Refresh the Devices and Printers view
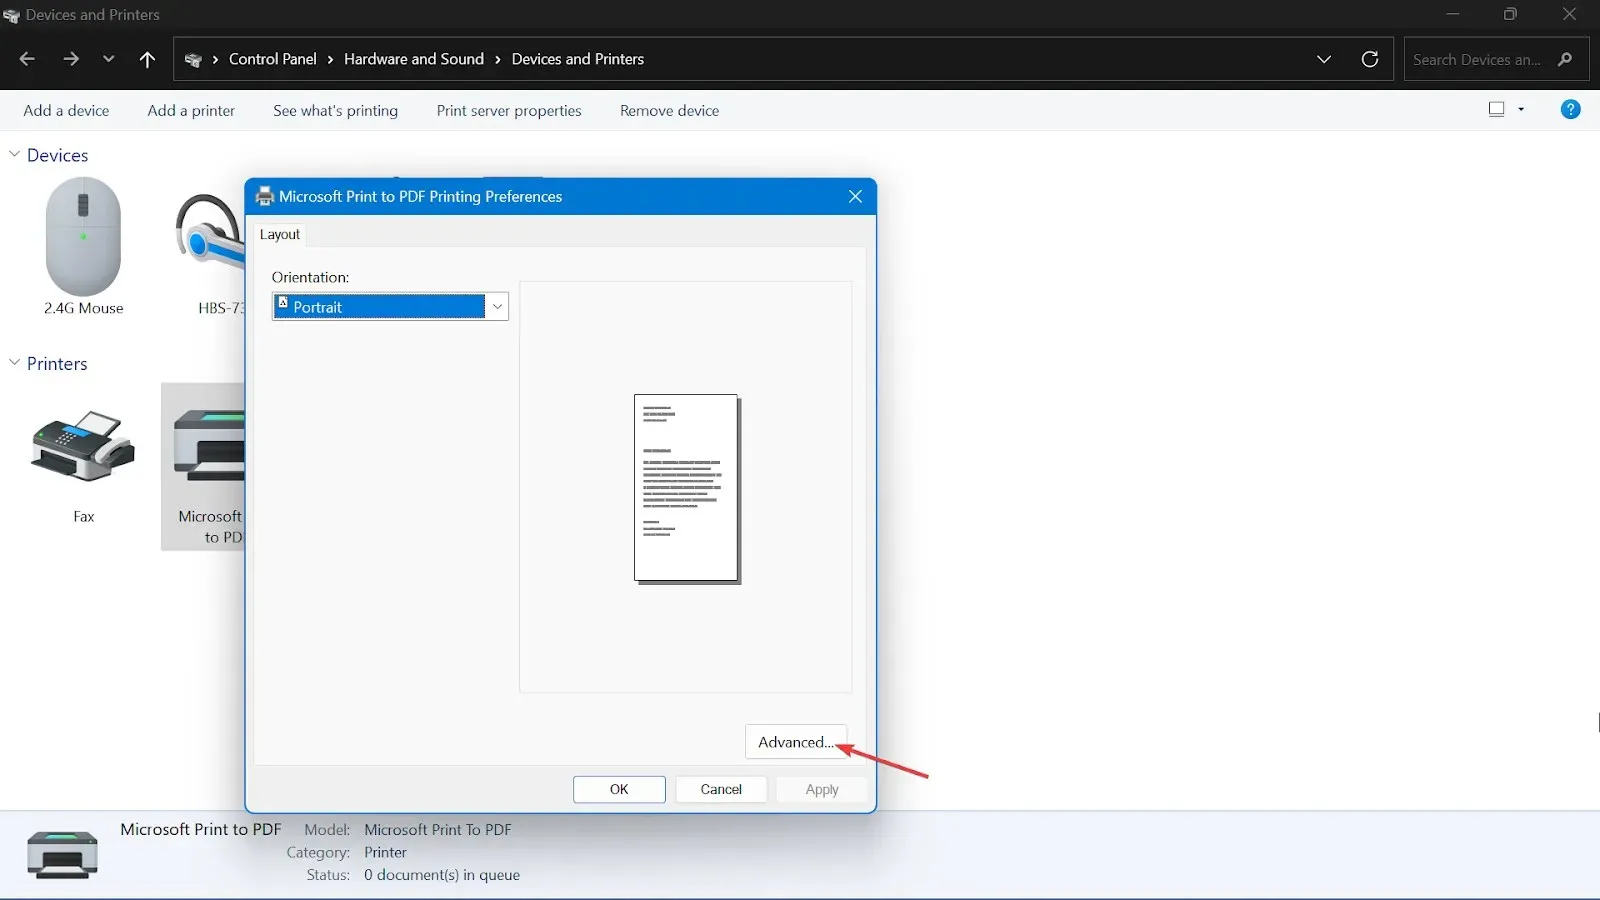This screenshot has height=900, width=1600. point(1370,59)
